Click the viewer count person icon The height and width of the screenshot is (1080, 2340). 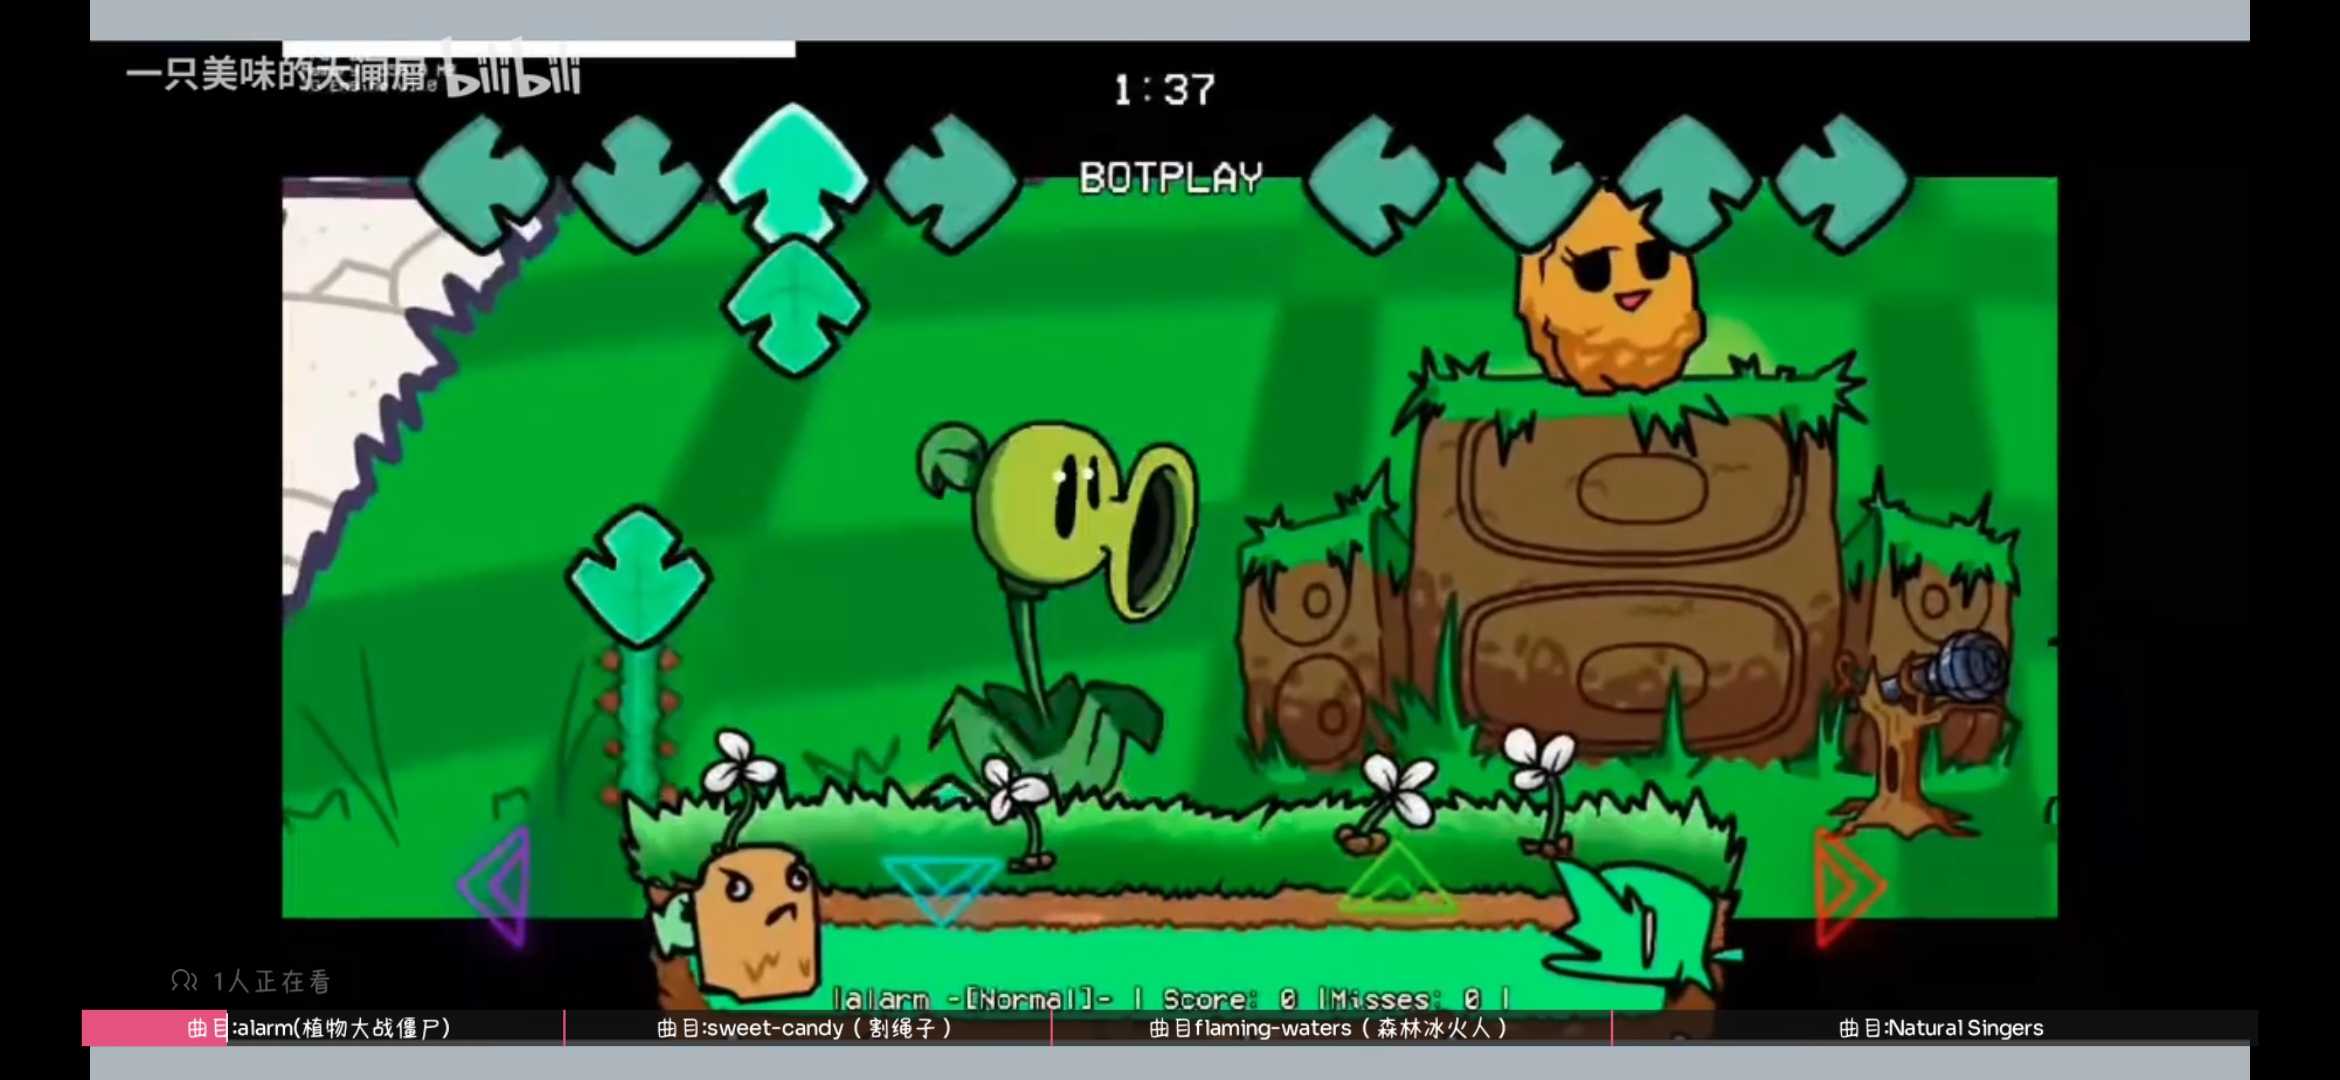click(184, 981)
